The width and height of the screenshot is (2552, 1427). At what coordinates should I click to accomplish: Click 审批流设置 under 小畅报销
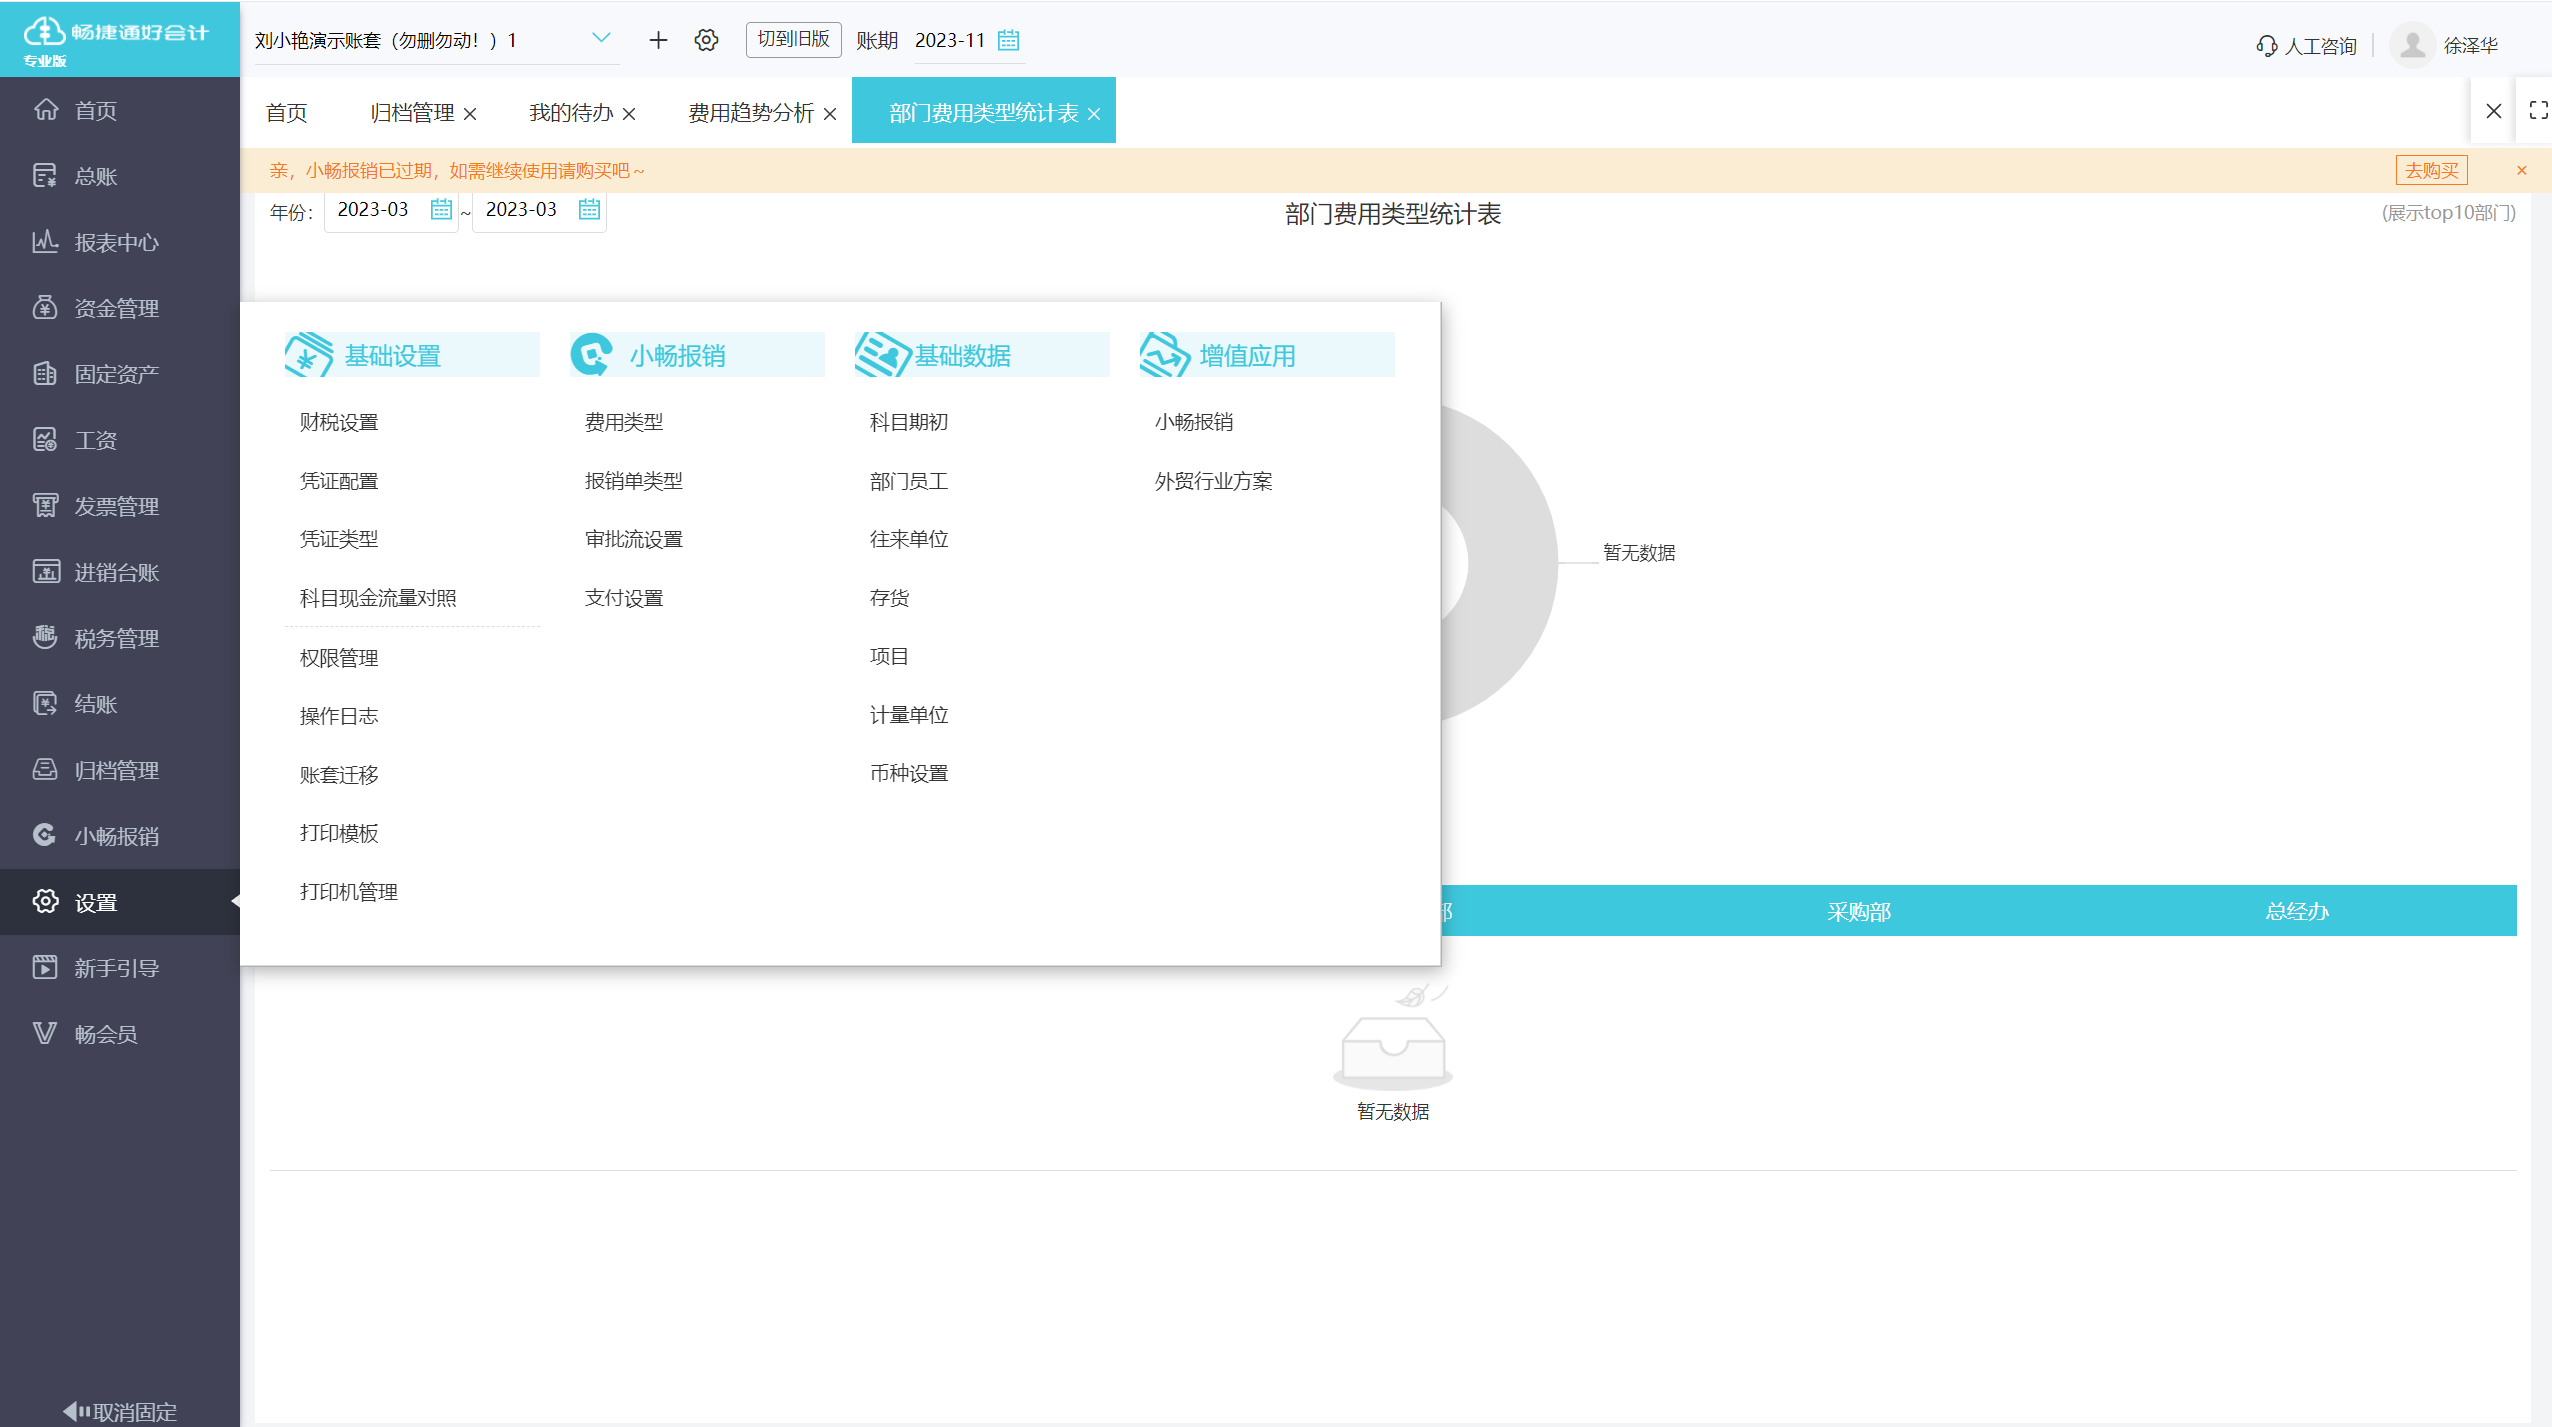[x=633, y=538]
